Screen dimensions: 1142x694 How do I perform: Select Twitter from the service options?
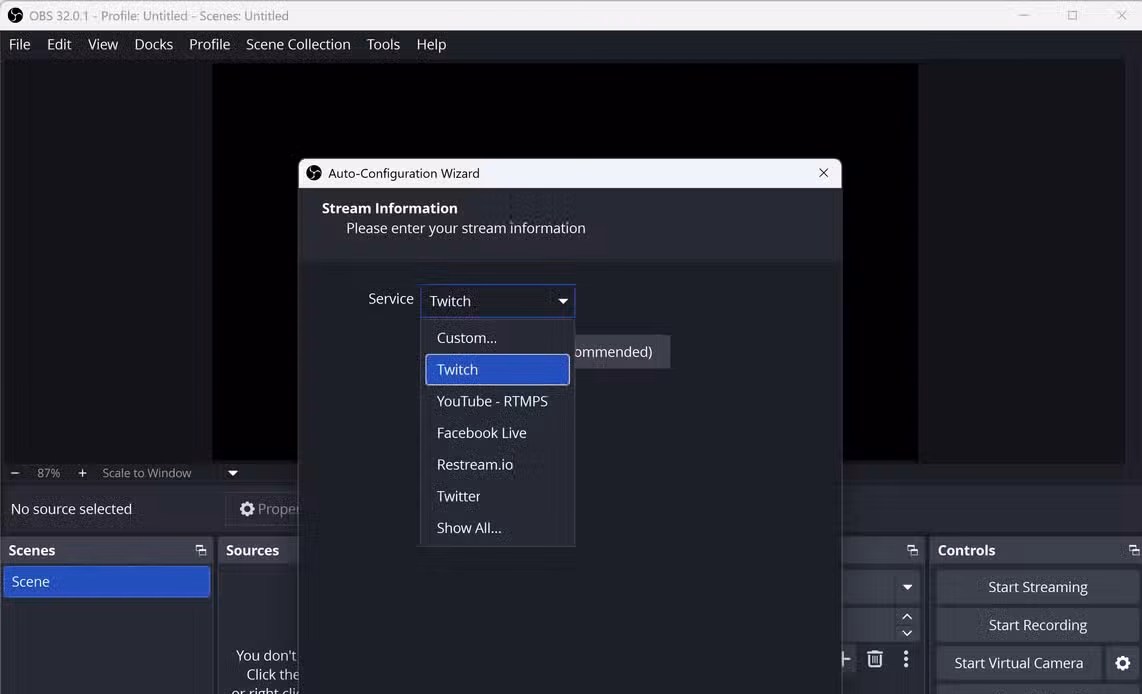coord(497,496)
